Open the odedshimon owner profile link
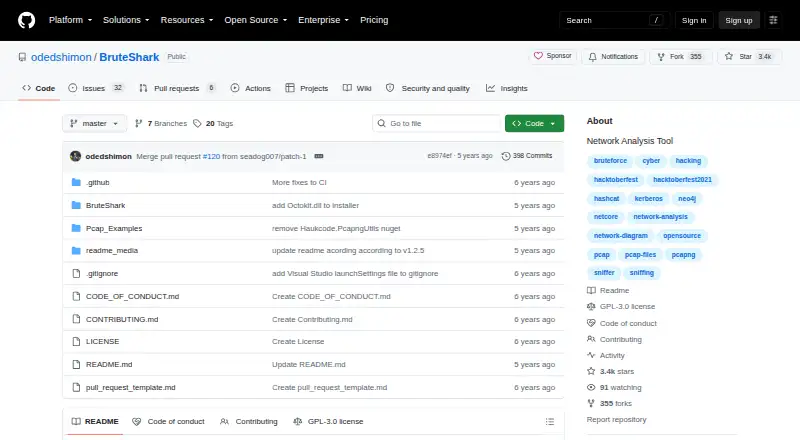 (x=61, y=57)
